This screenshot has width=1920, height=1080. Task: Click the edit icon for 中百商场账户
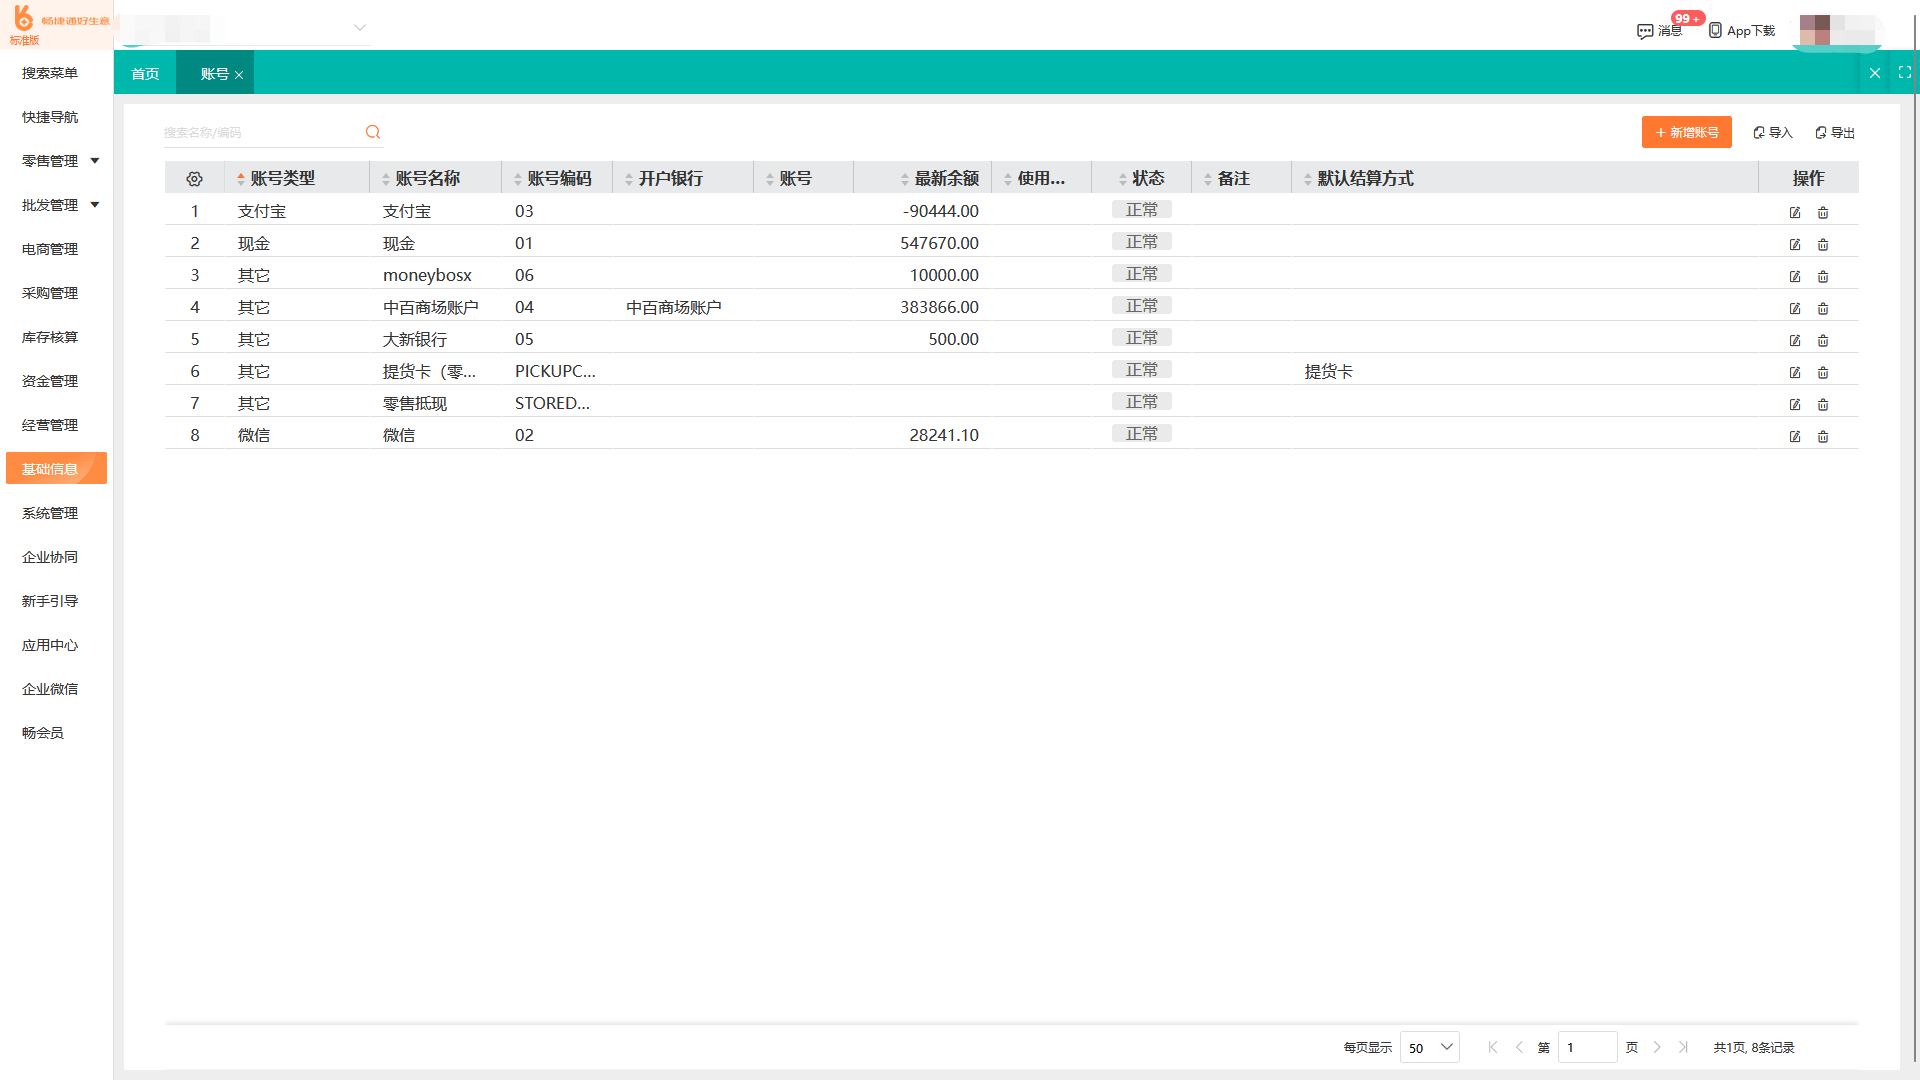click(x=1795, y=306)
